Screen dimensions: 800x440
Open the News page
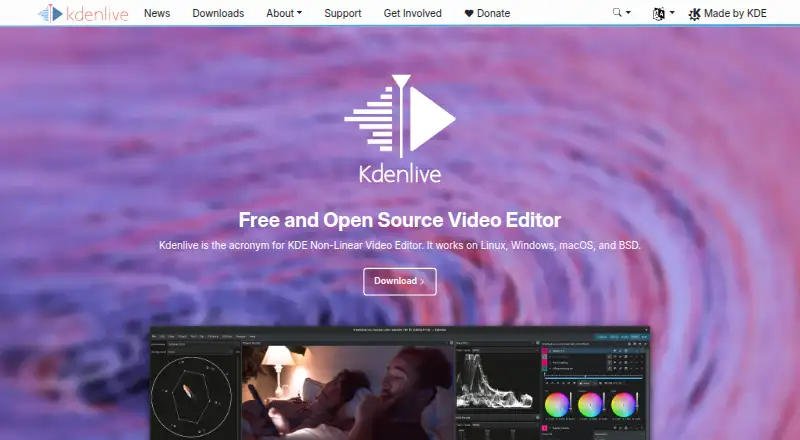point(157,13)
